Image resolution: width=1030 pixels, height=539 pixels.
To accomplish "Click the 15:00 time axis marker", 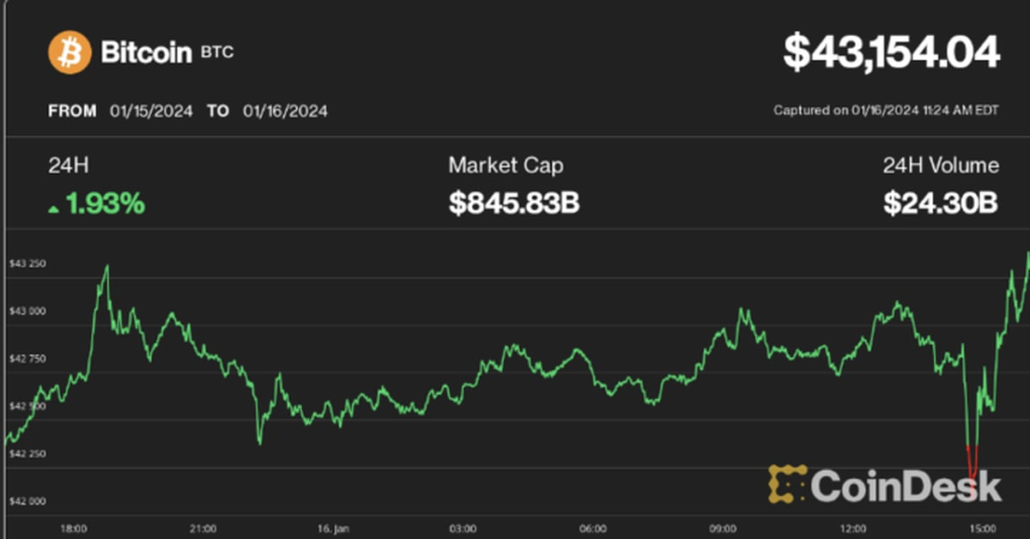I will coord(982,527).
